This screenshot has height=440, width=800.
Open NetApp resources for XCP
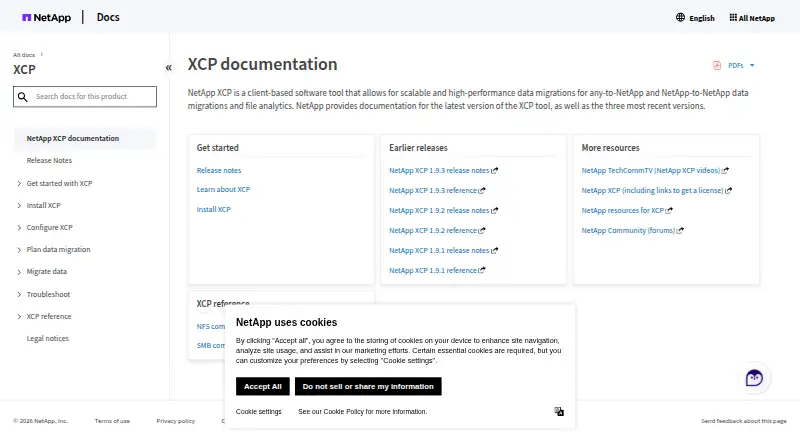[622, 210]
